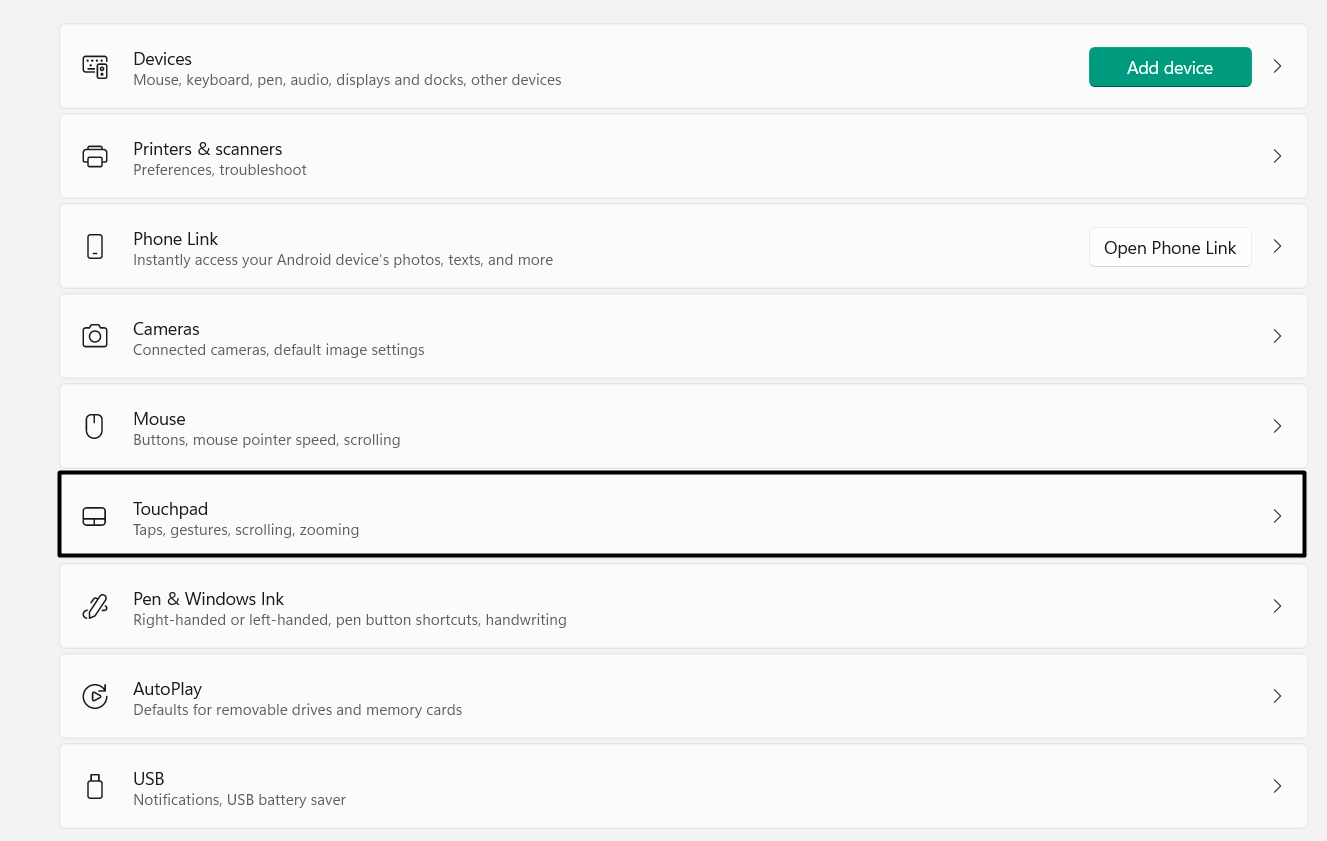Click the Printers & scanners printer icon
This screenshot has height=841, width=1327.
coord(95,157)
